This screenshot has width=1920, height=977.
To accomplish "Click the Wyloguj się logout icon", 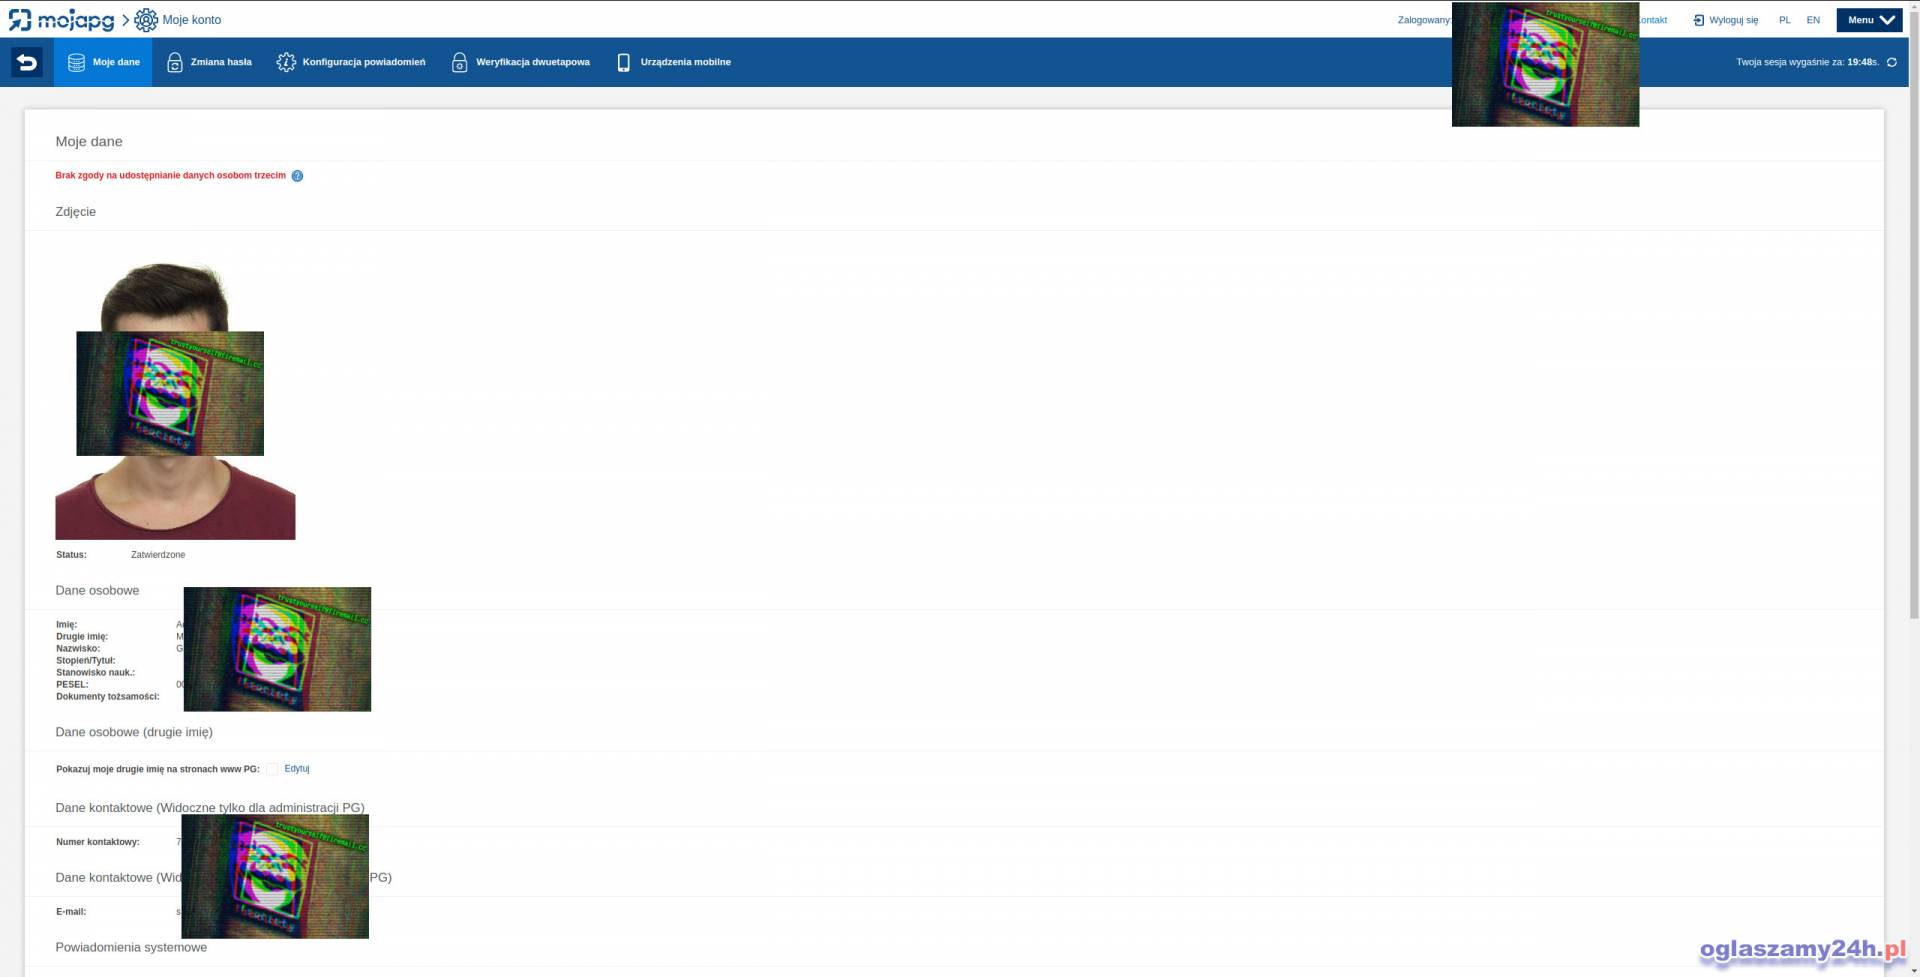I will [x=1698, y=20].
